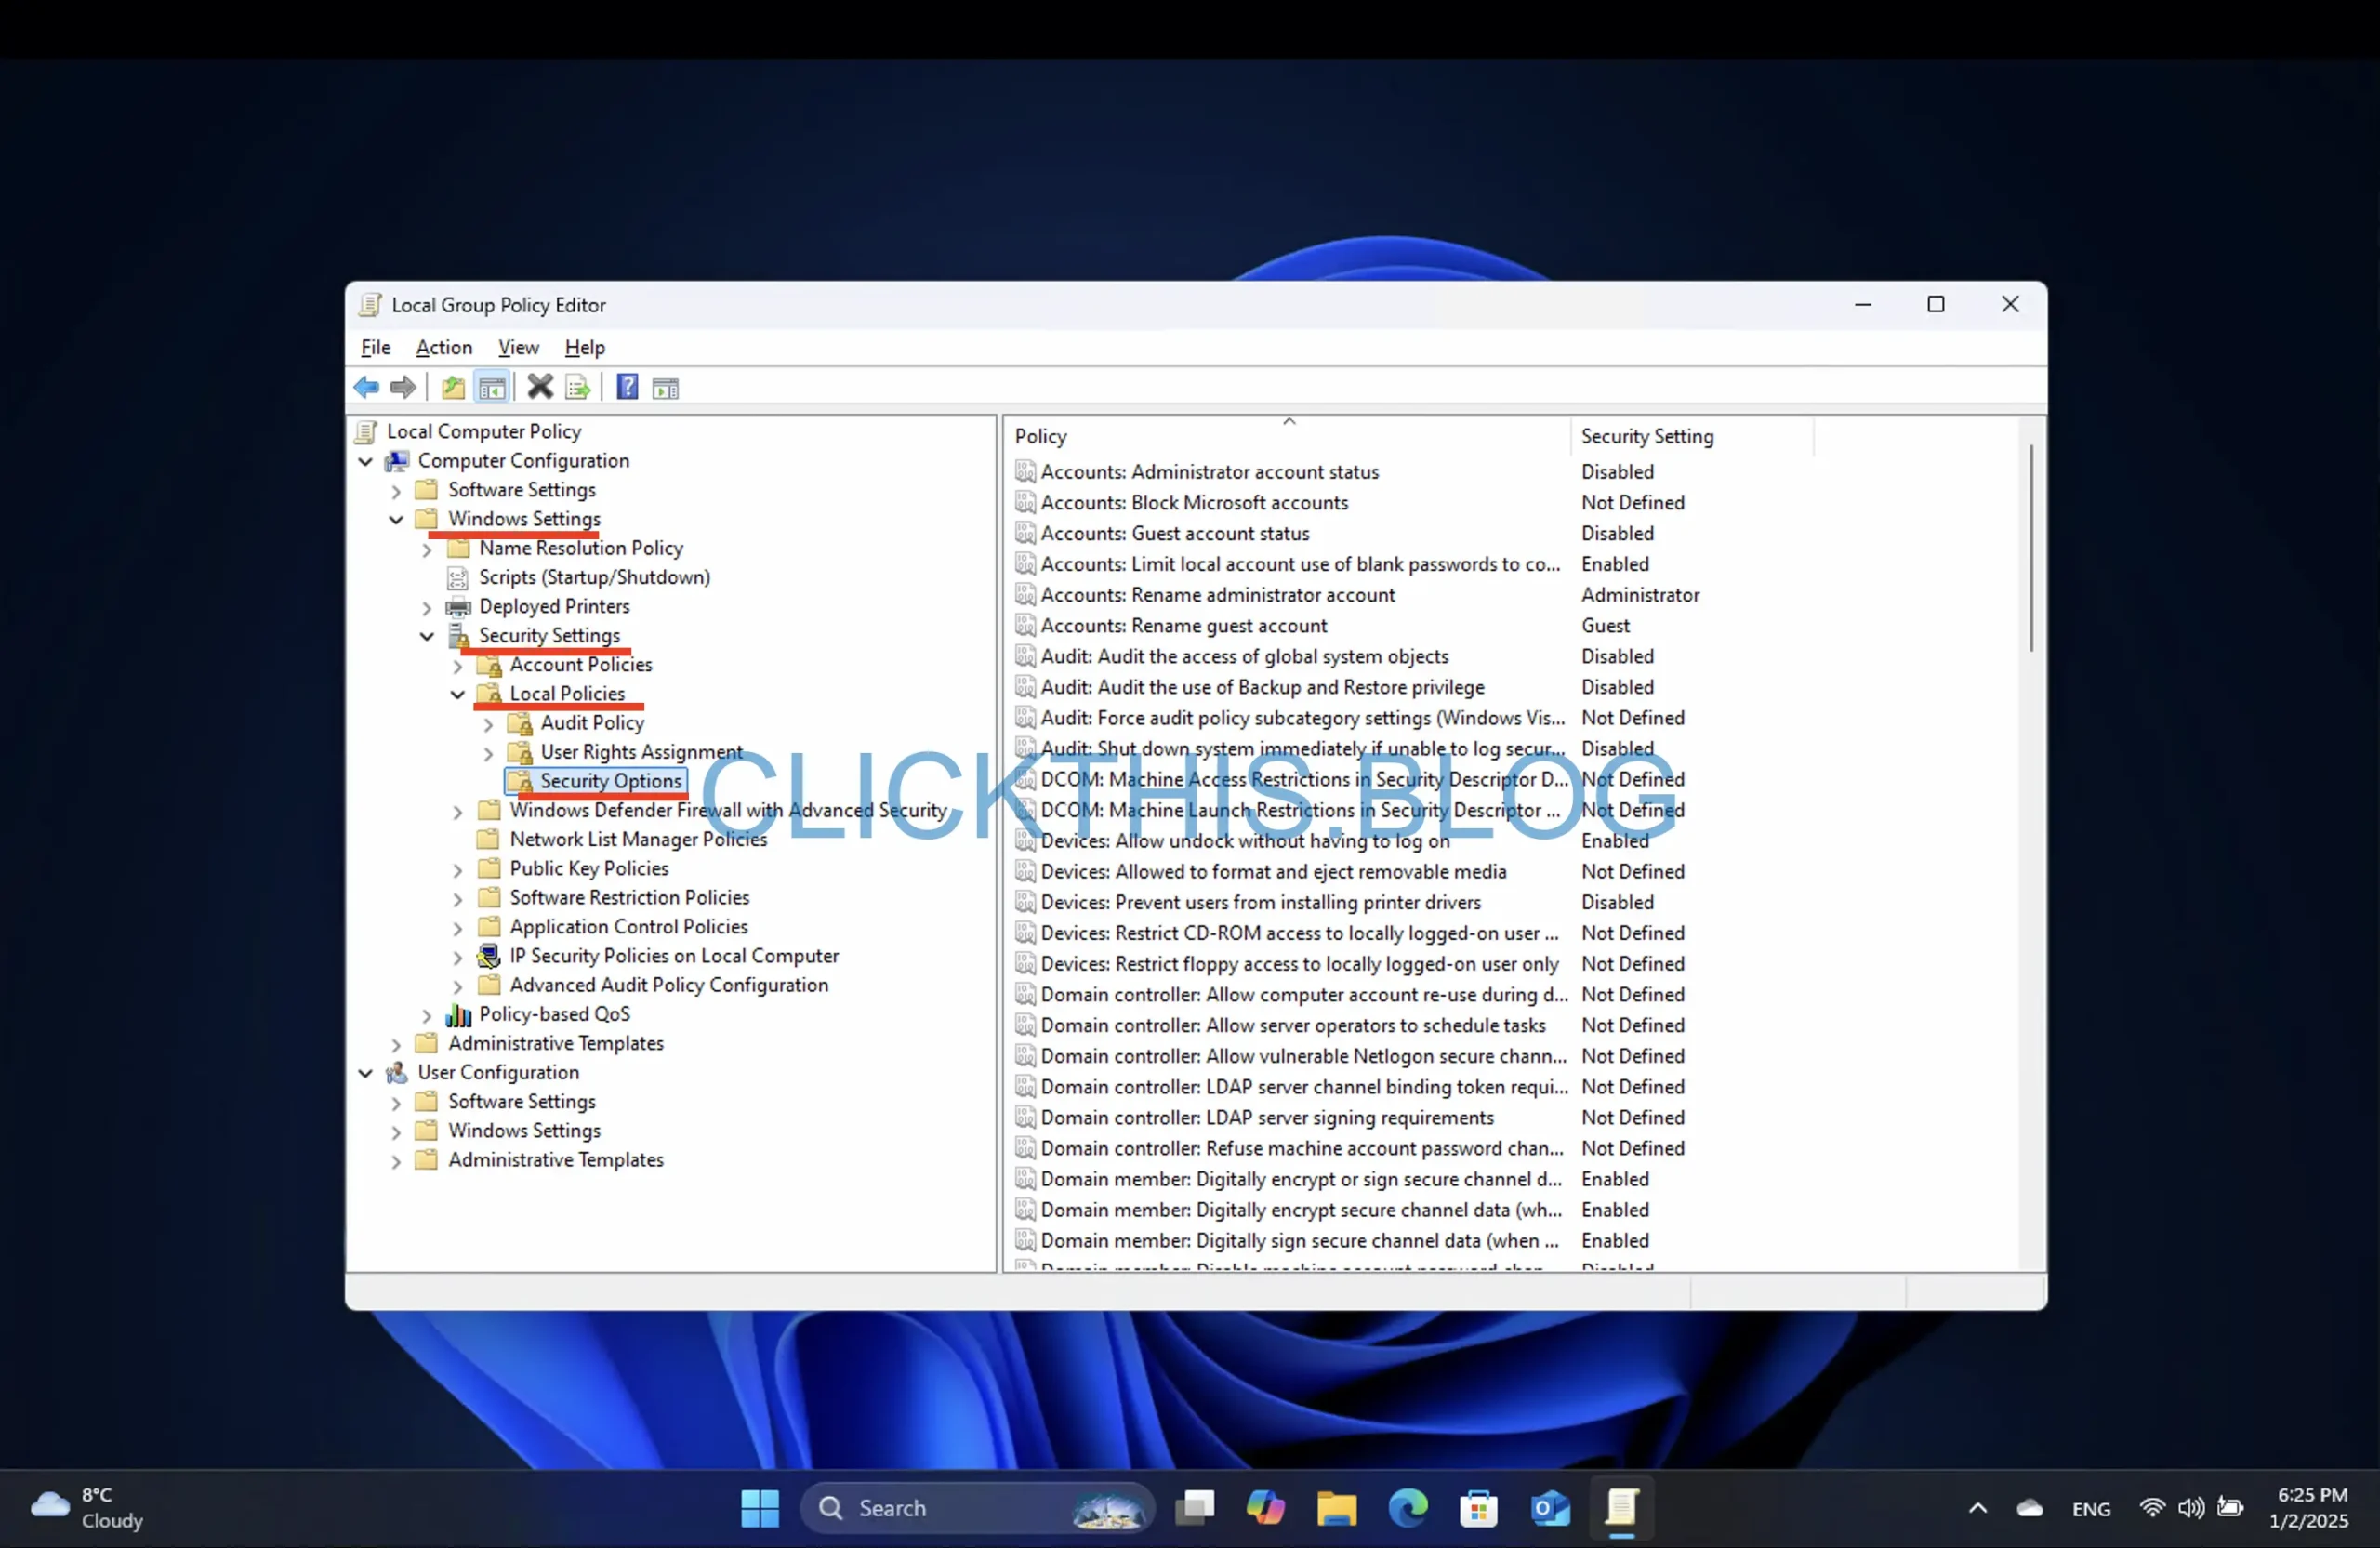Click the taskbar Search box
2380x1548 pixels.
pos(976,1508)
